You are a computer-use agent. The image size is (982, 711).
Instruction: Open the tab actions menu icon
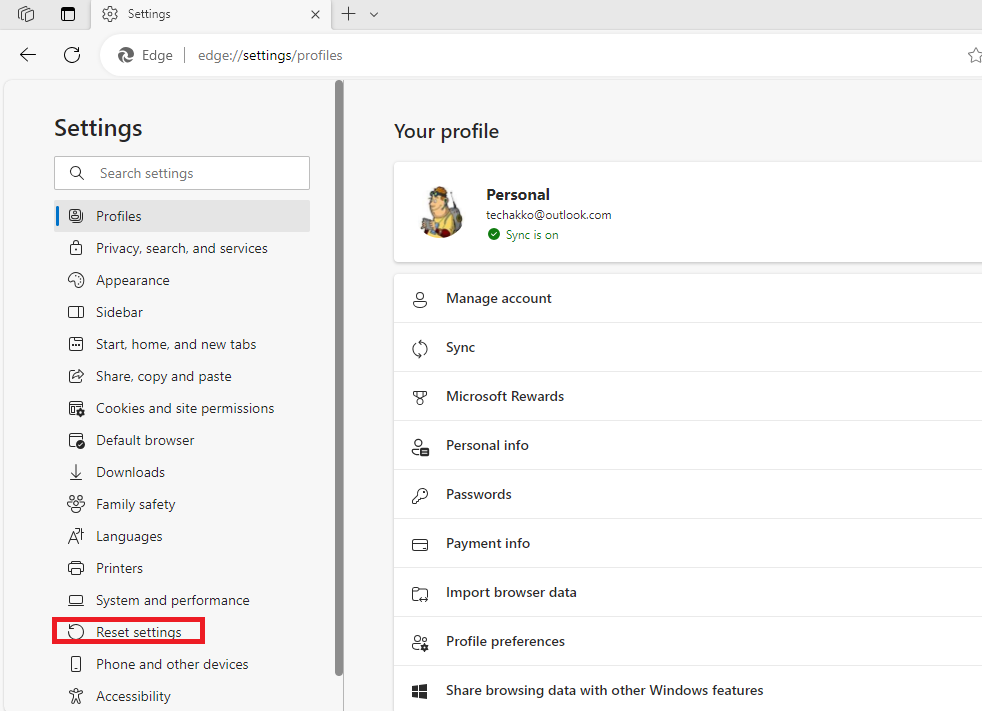point(68,14)
